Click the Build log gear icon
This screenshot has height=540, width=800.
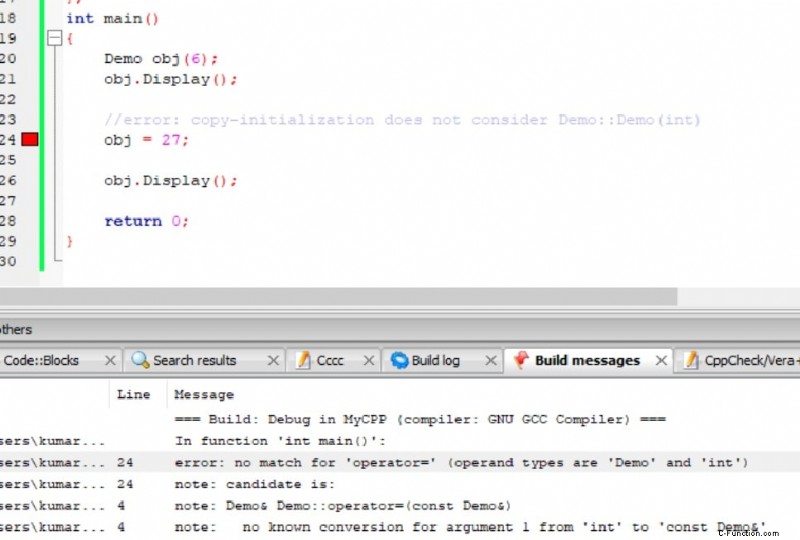tap(399, 361)
